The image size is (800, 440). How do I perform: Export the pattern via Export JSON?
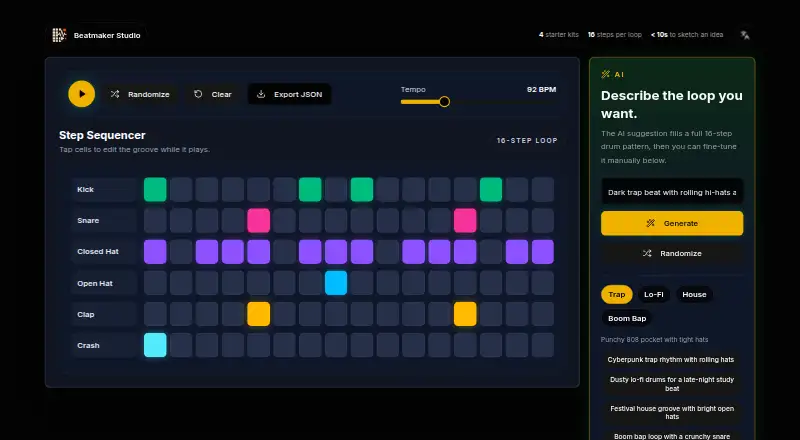click(x=290, y=94)
